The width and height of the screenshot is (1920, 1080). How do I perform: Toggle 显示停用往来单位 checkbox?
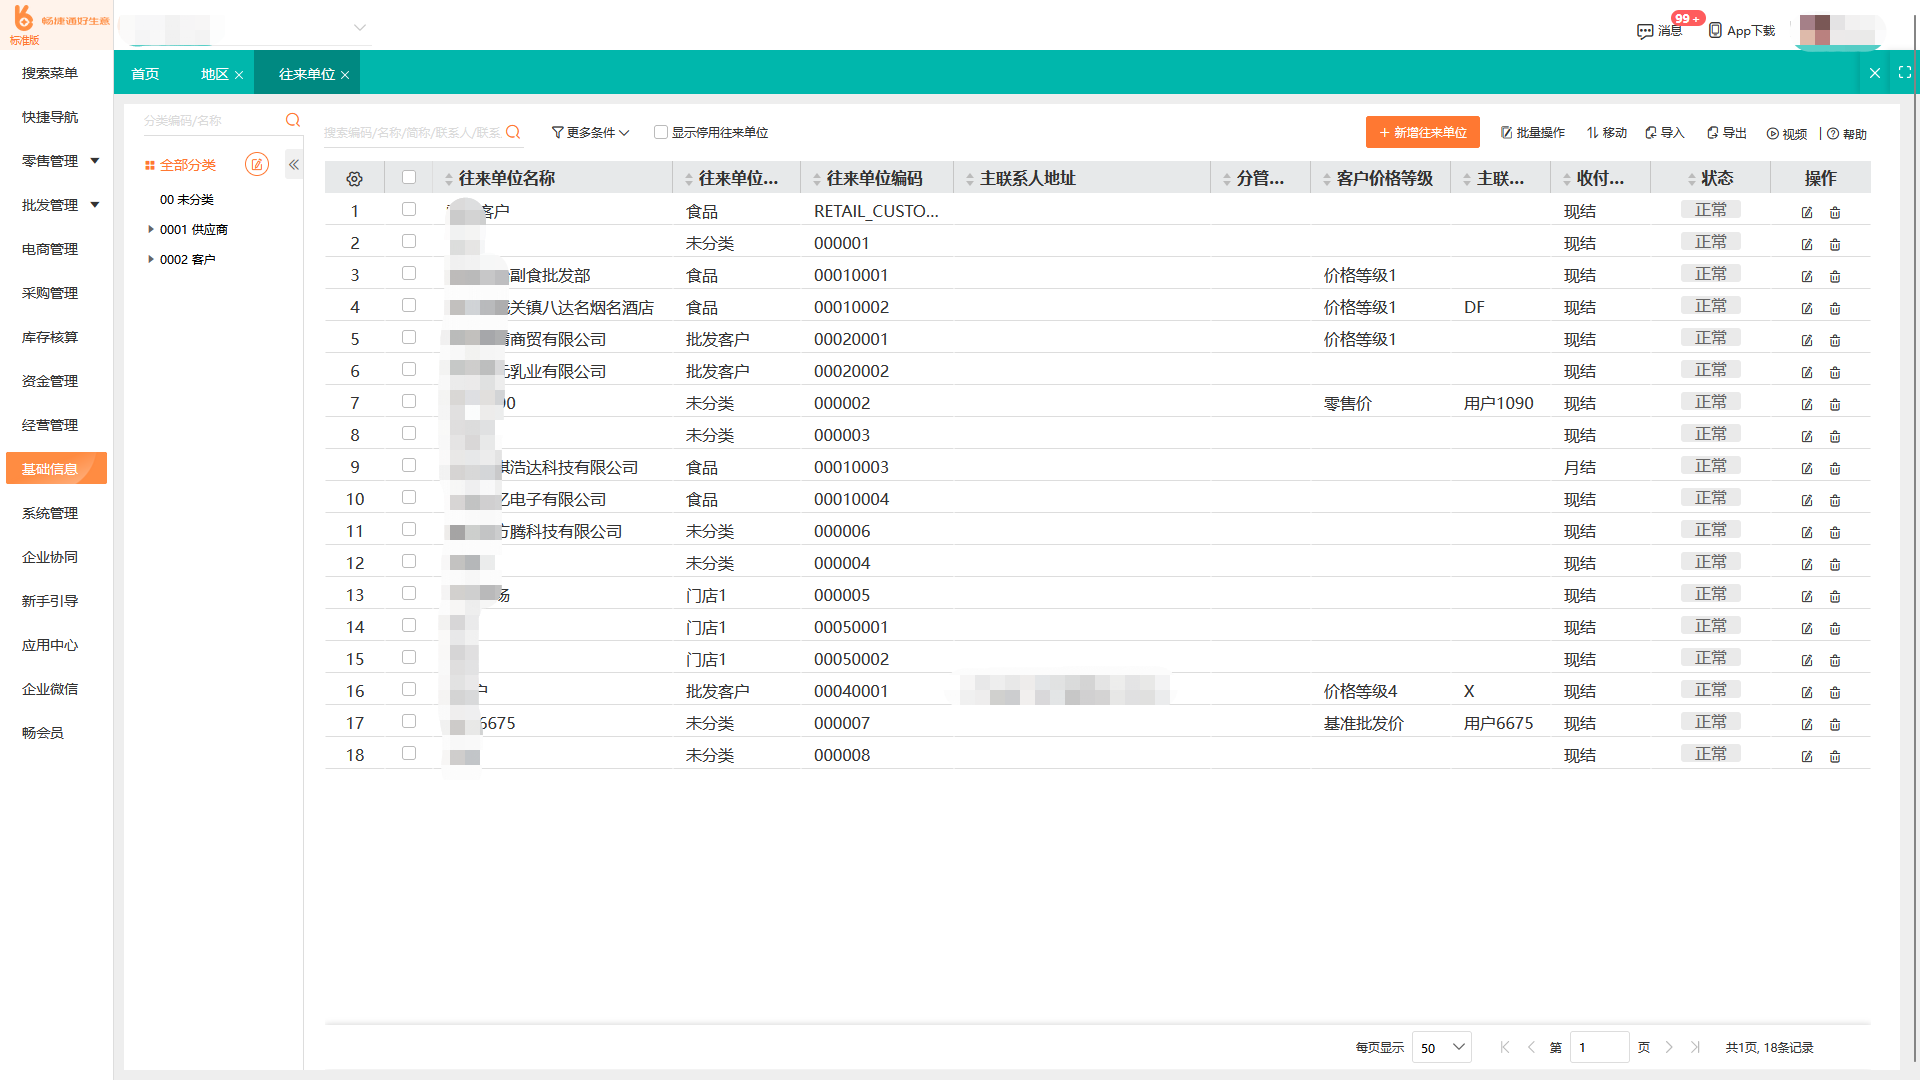[x=663, y=132]
